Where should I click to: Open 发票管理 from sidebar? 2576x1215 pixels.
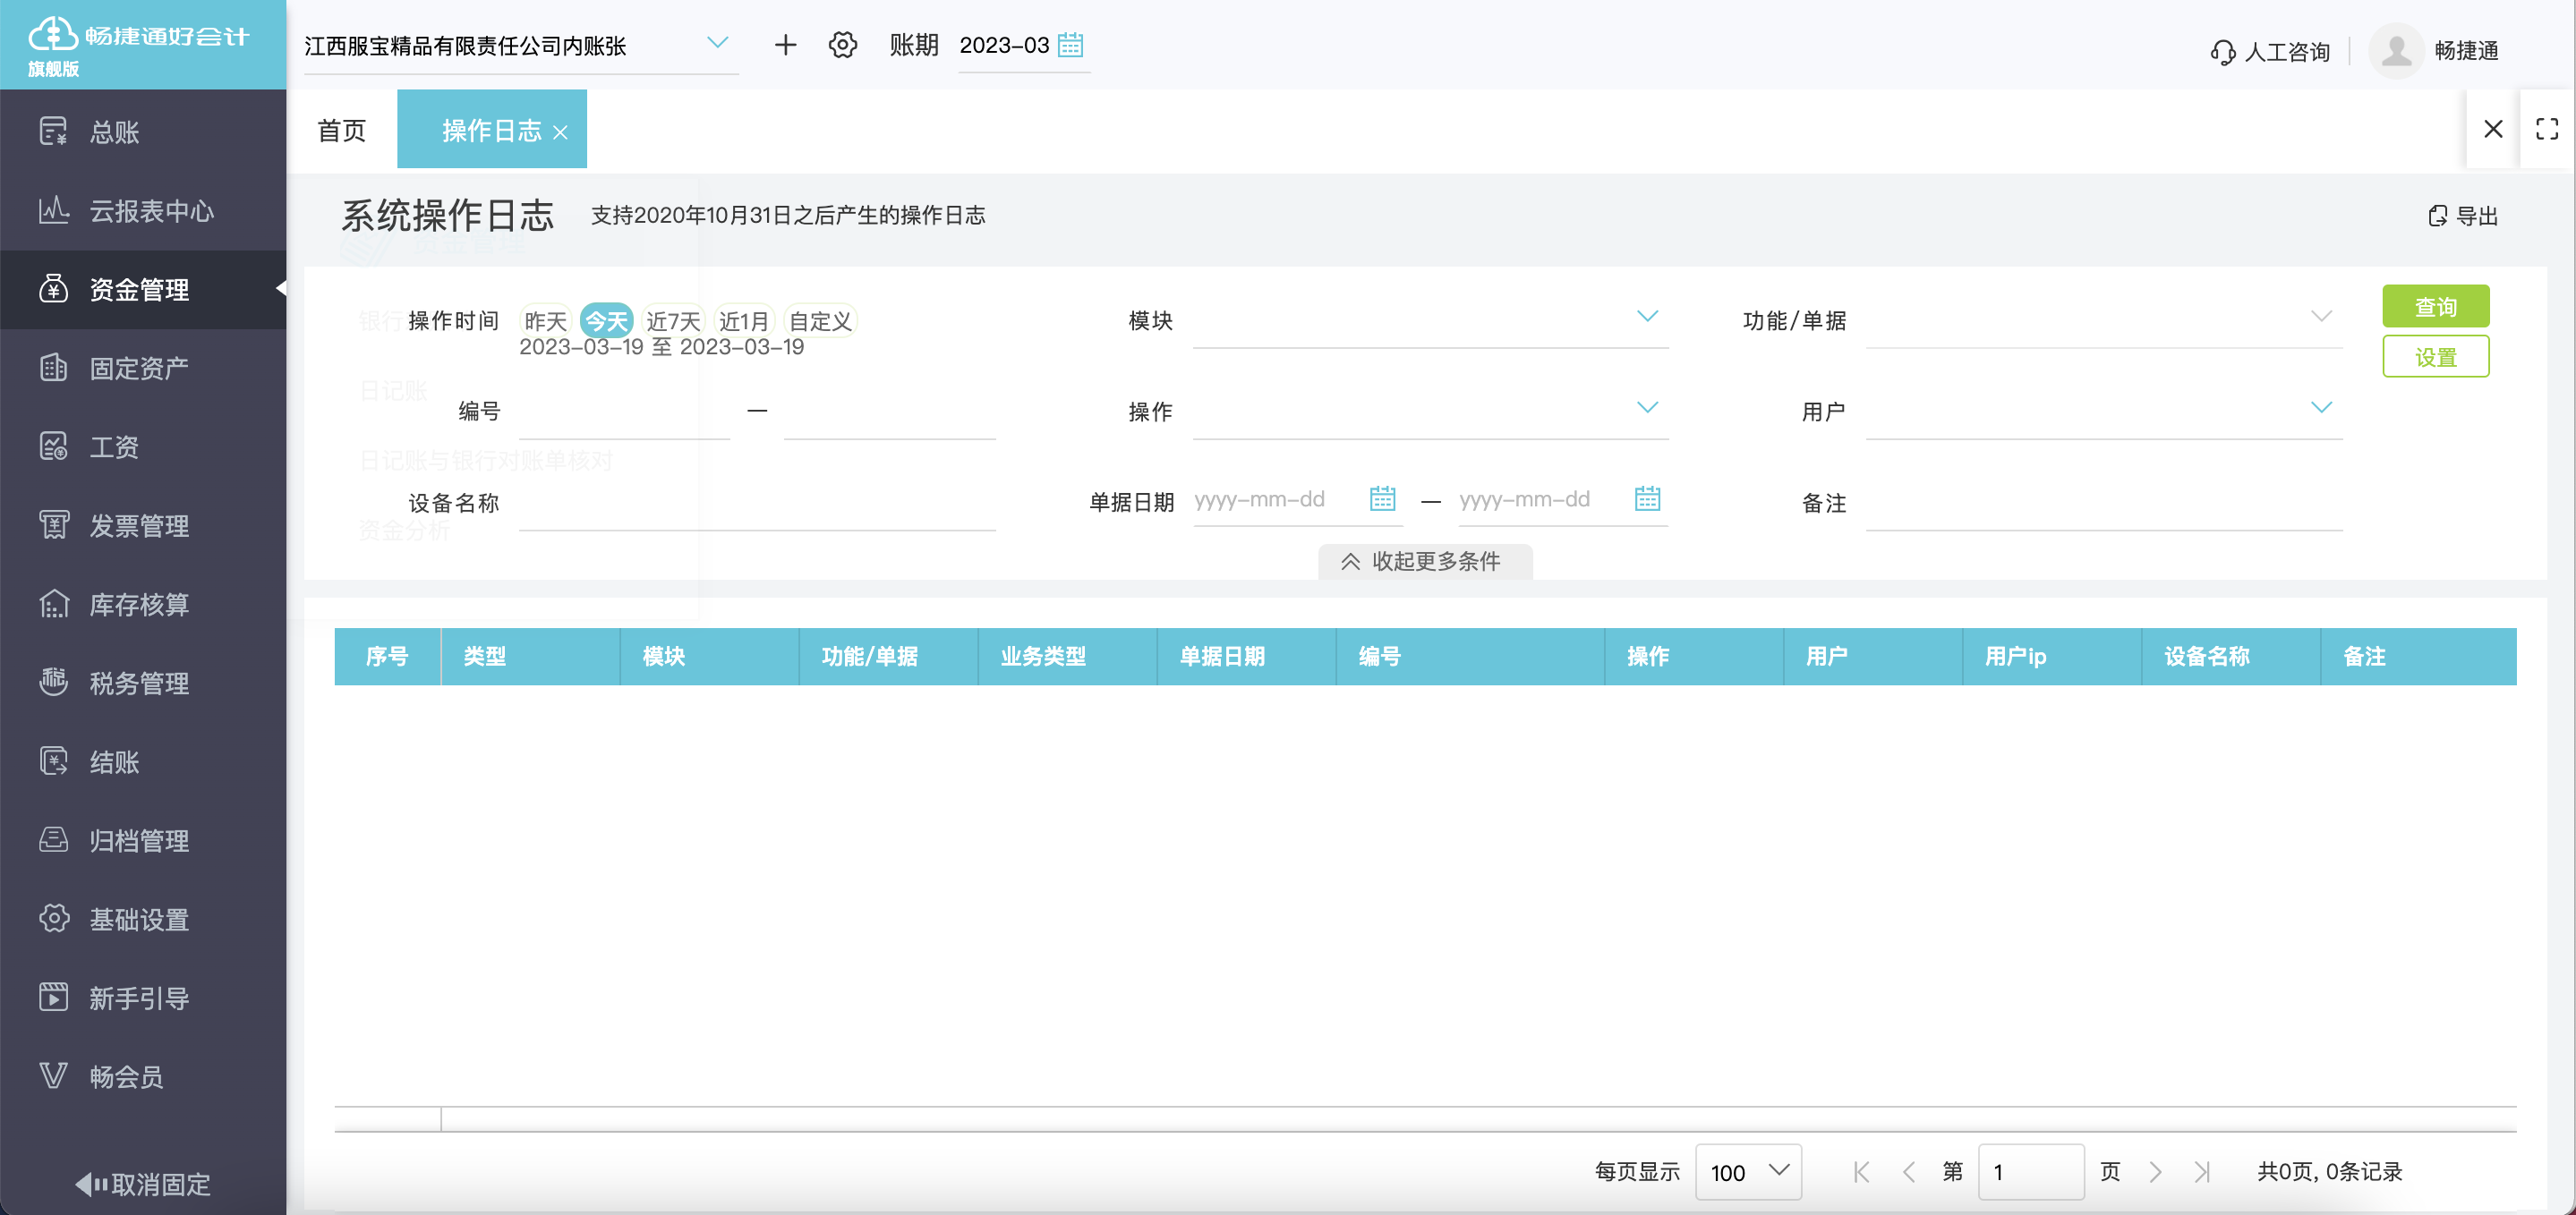point(140,523)
